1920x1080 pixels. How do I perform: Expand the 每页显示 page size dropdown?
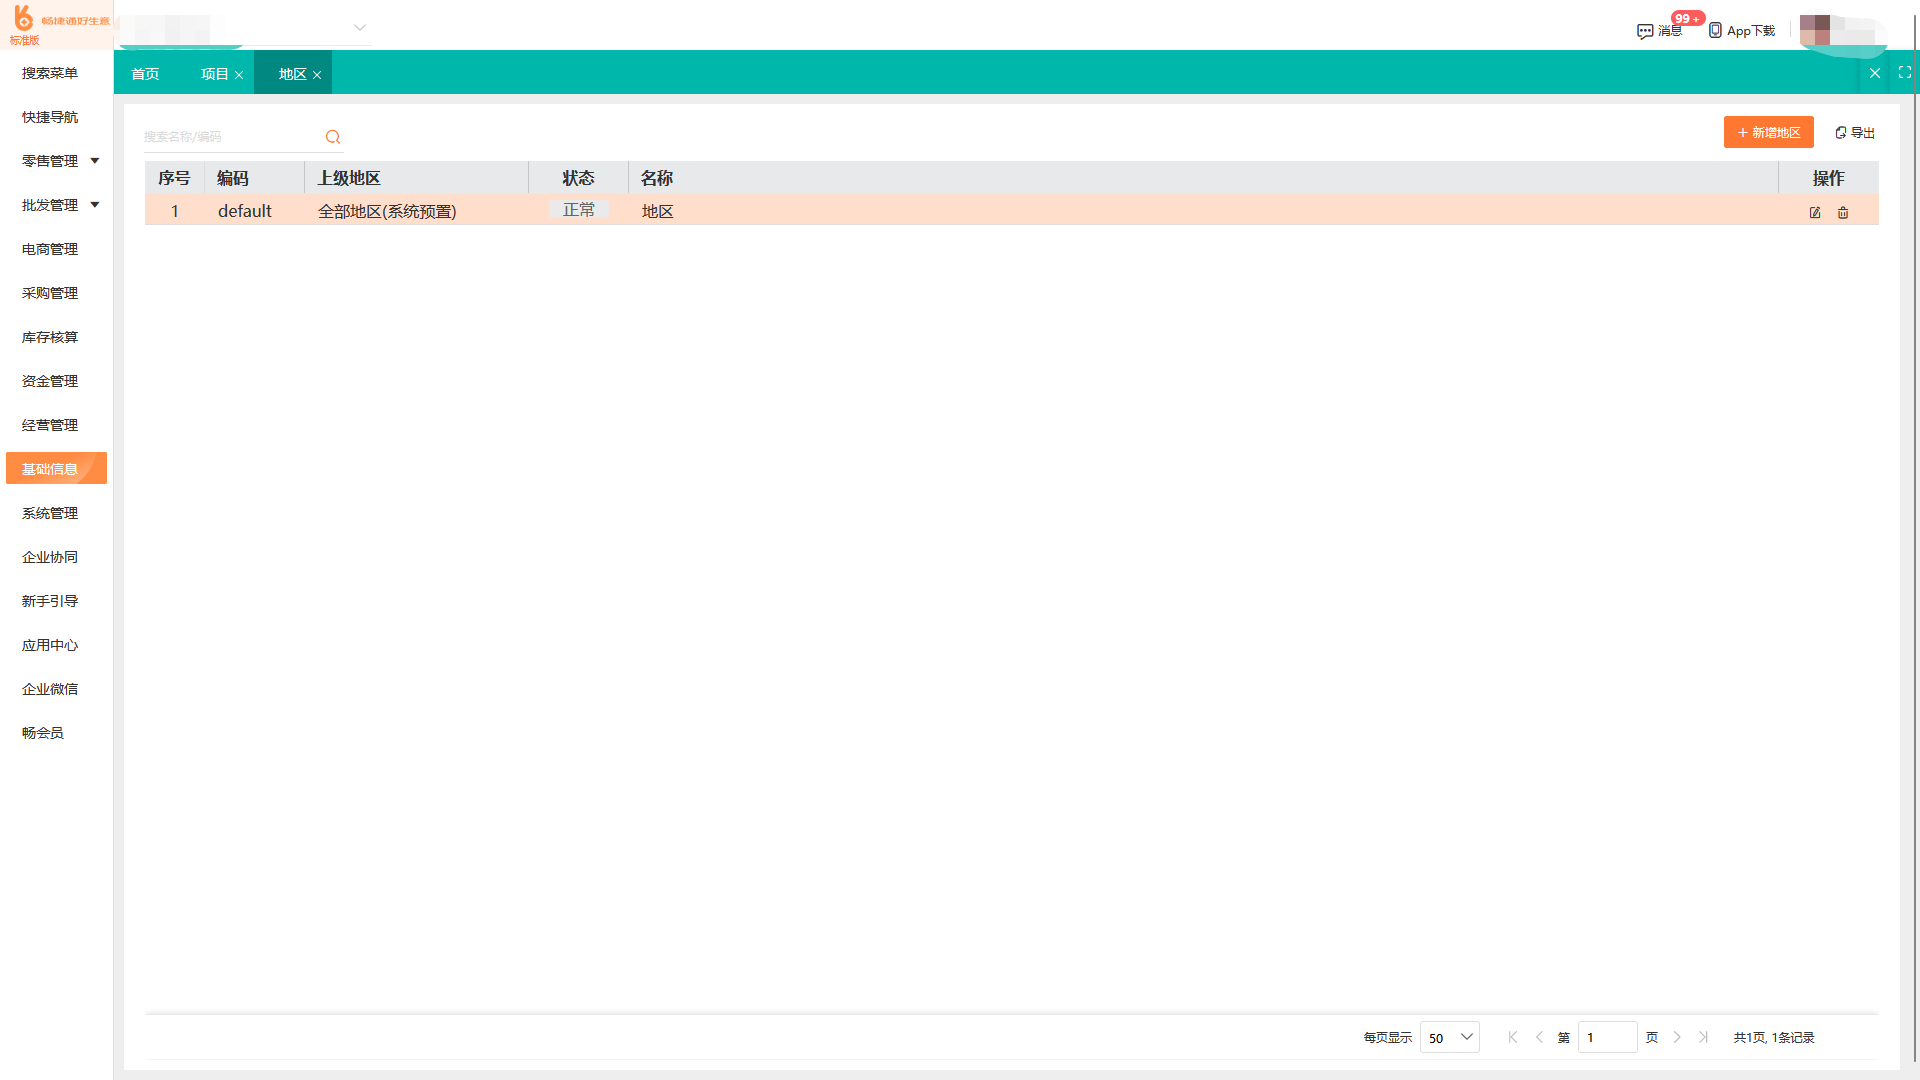tap(1448, 1038)
